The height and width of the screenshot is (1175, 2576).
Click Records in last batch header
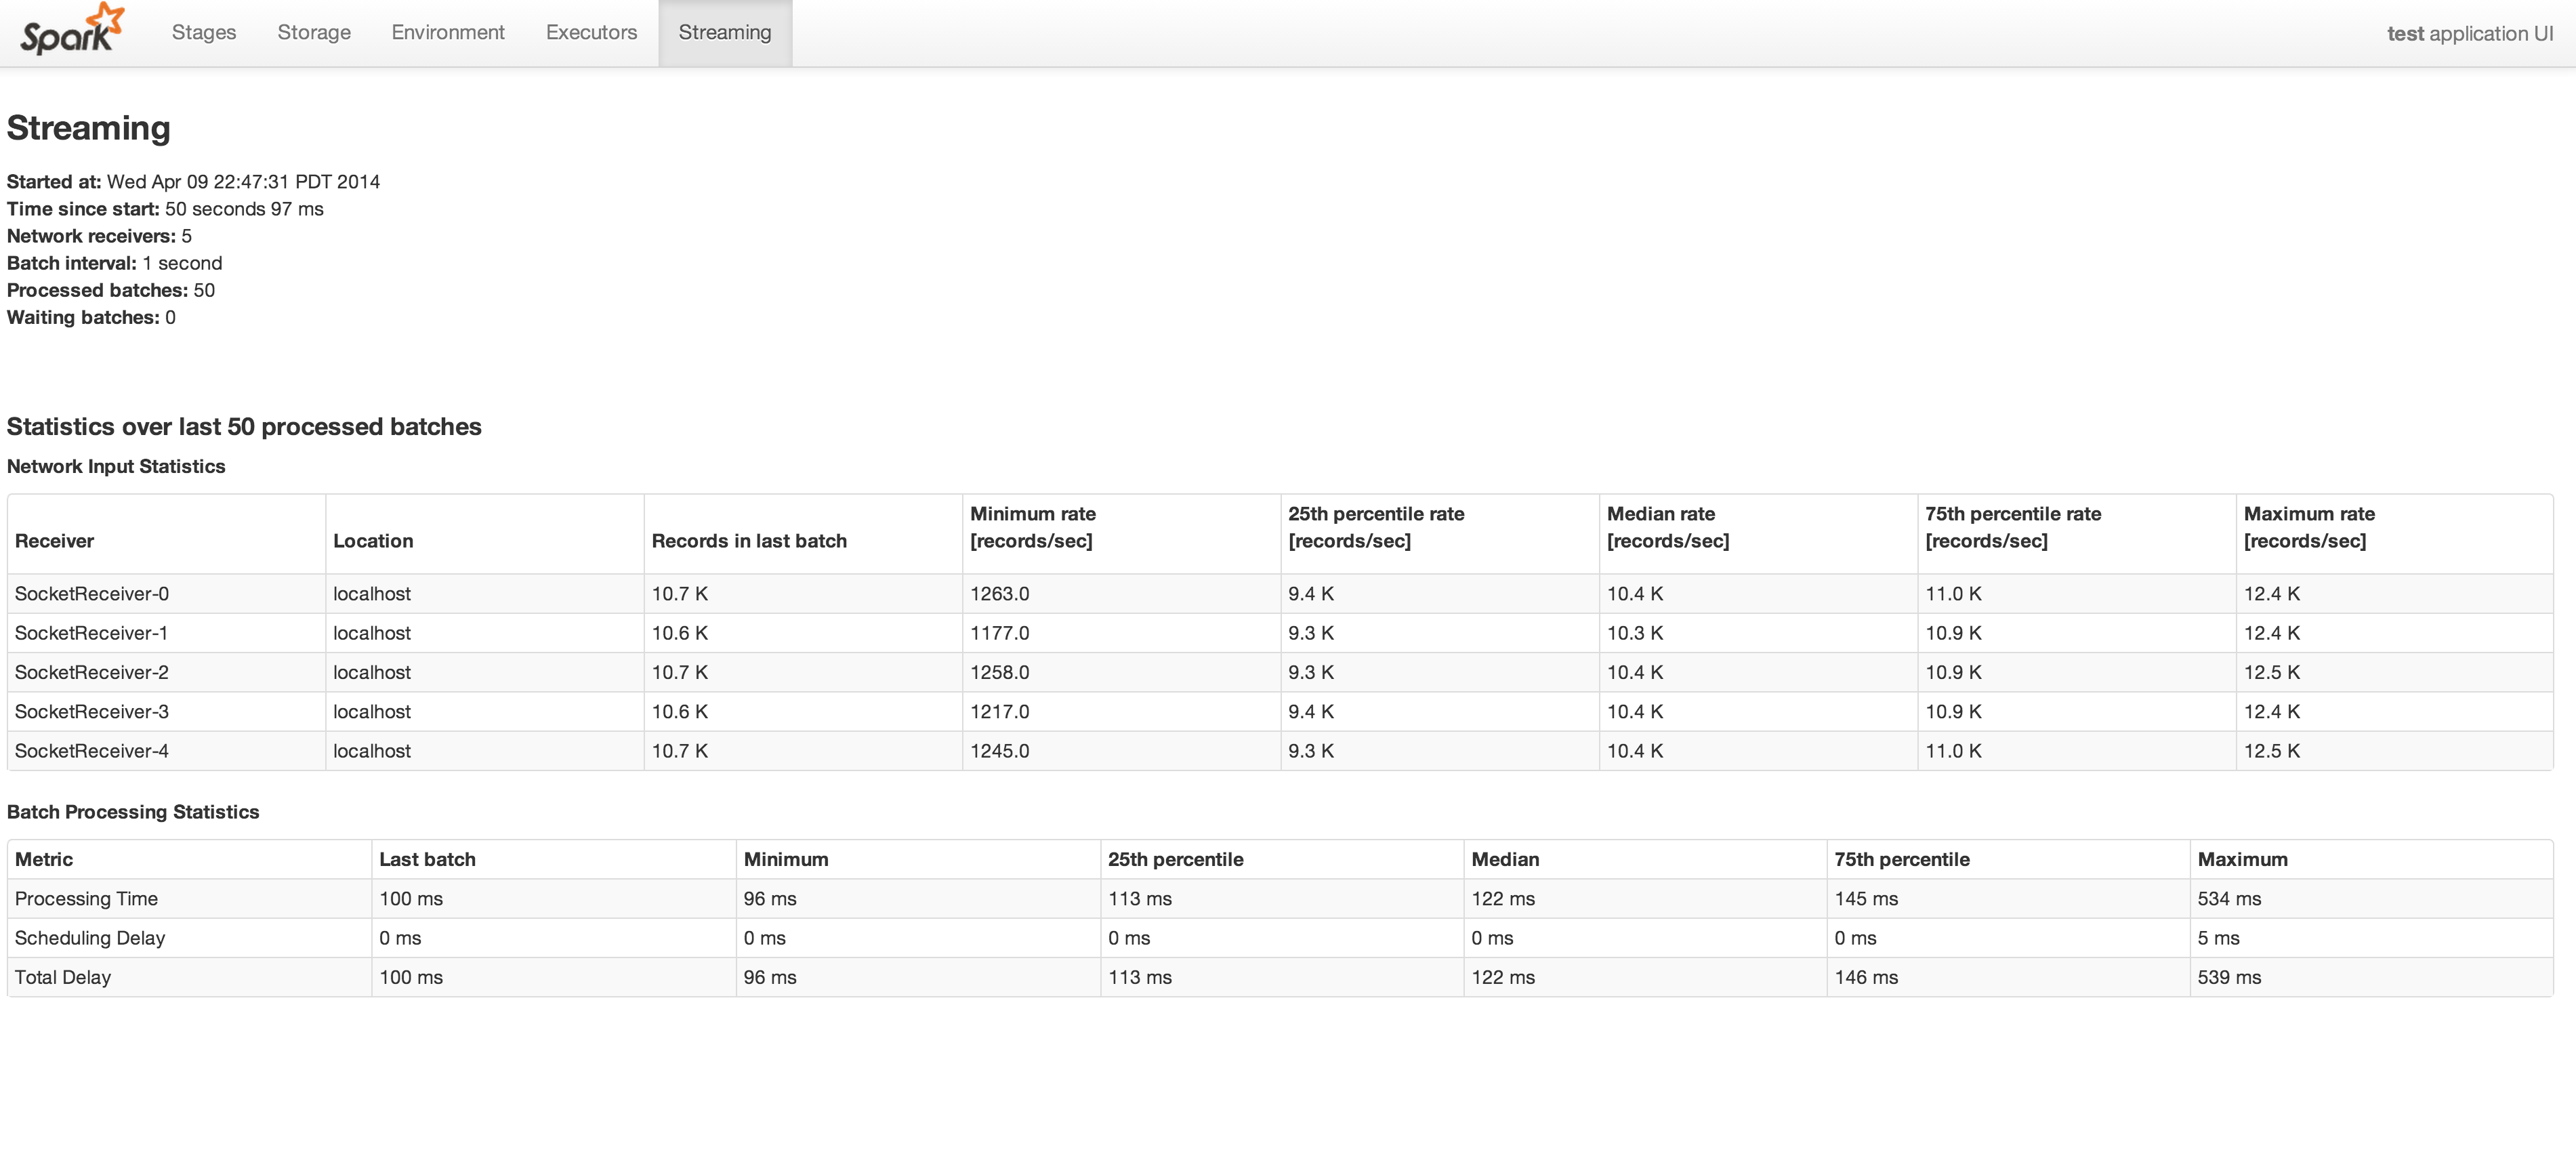coord(749,541)
